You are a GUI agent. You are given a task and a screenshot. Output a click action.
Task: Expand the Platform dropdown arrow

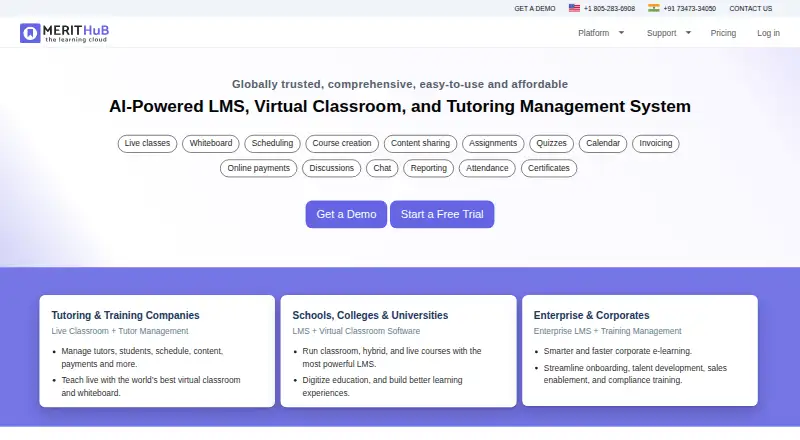tap(621, 33)
